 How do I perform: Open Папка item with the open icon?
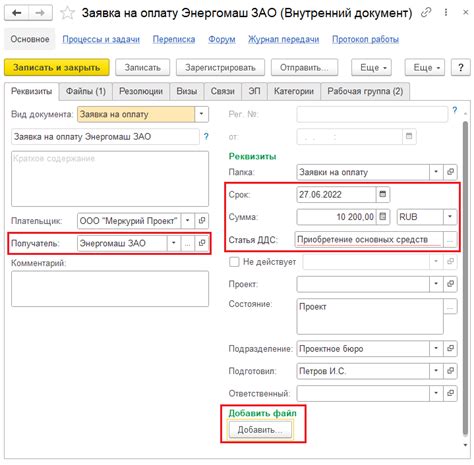pyautogui.click(x=450, y=172)
